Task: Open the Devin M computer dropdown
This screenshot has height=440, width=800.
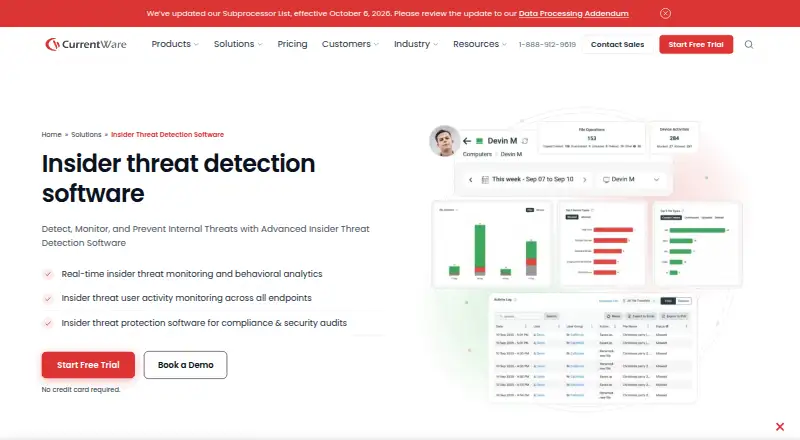Action: (x=631, y=180)
